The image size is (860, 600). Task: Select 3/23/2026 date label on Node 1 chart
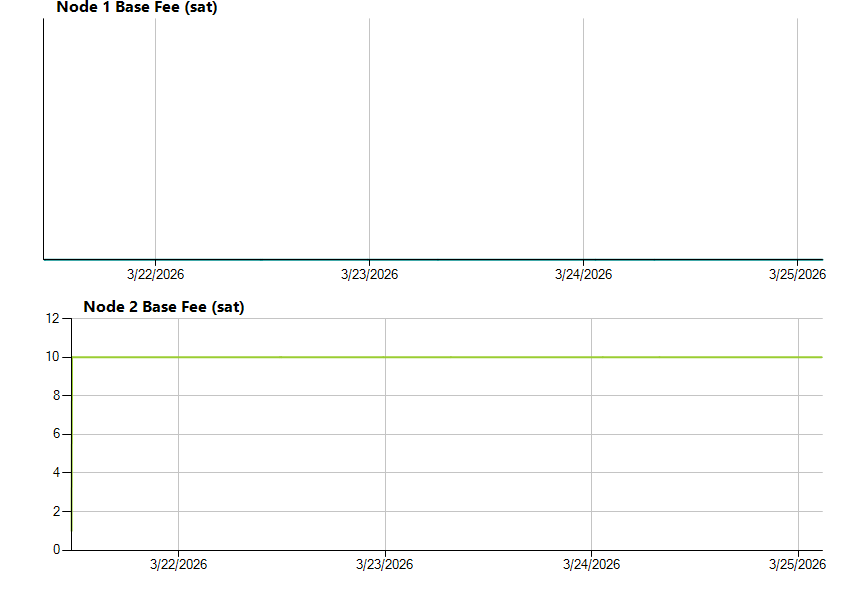pyautogui.click(x=369, y=274)
